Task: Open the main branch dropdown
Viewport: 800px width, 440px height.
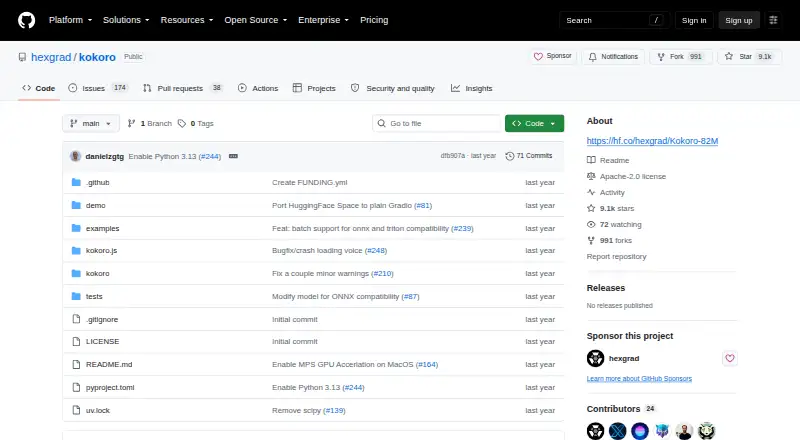Action: tap(91, 124)
